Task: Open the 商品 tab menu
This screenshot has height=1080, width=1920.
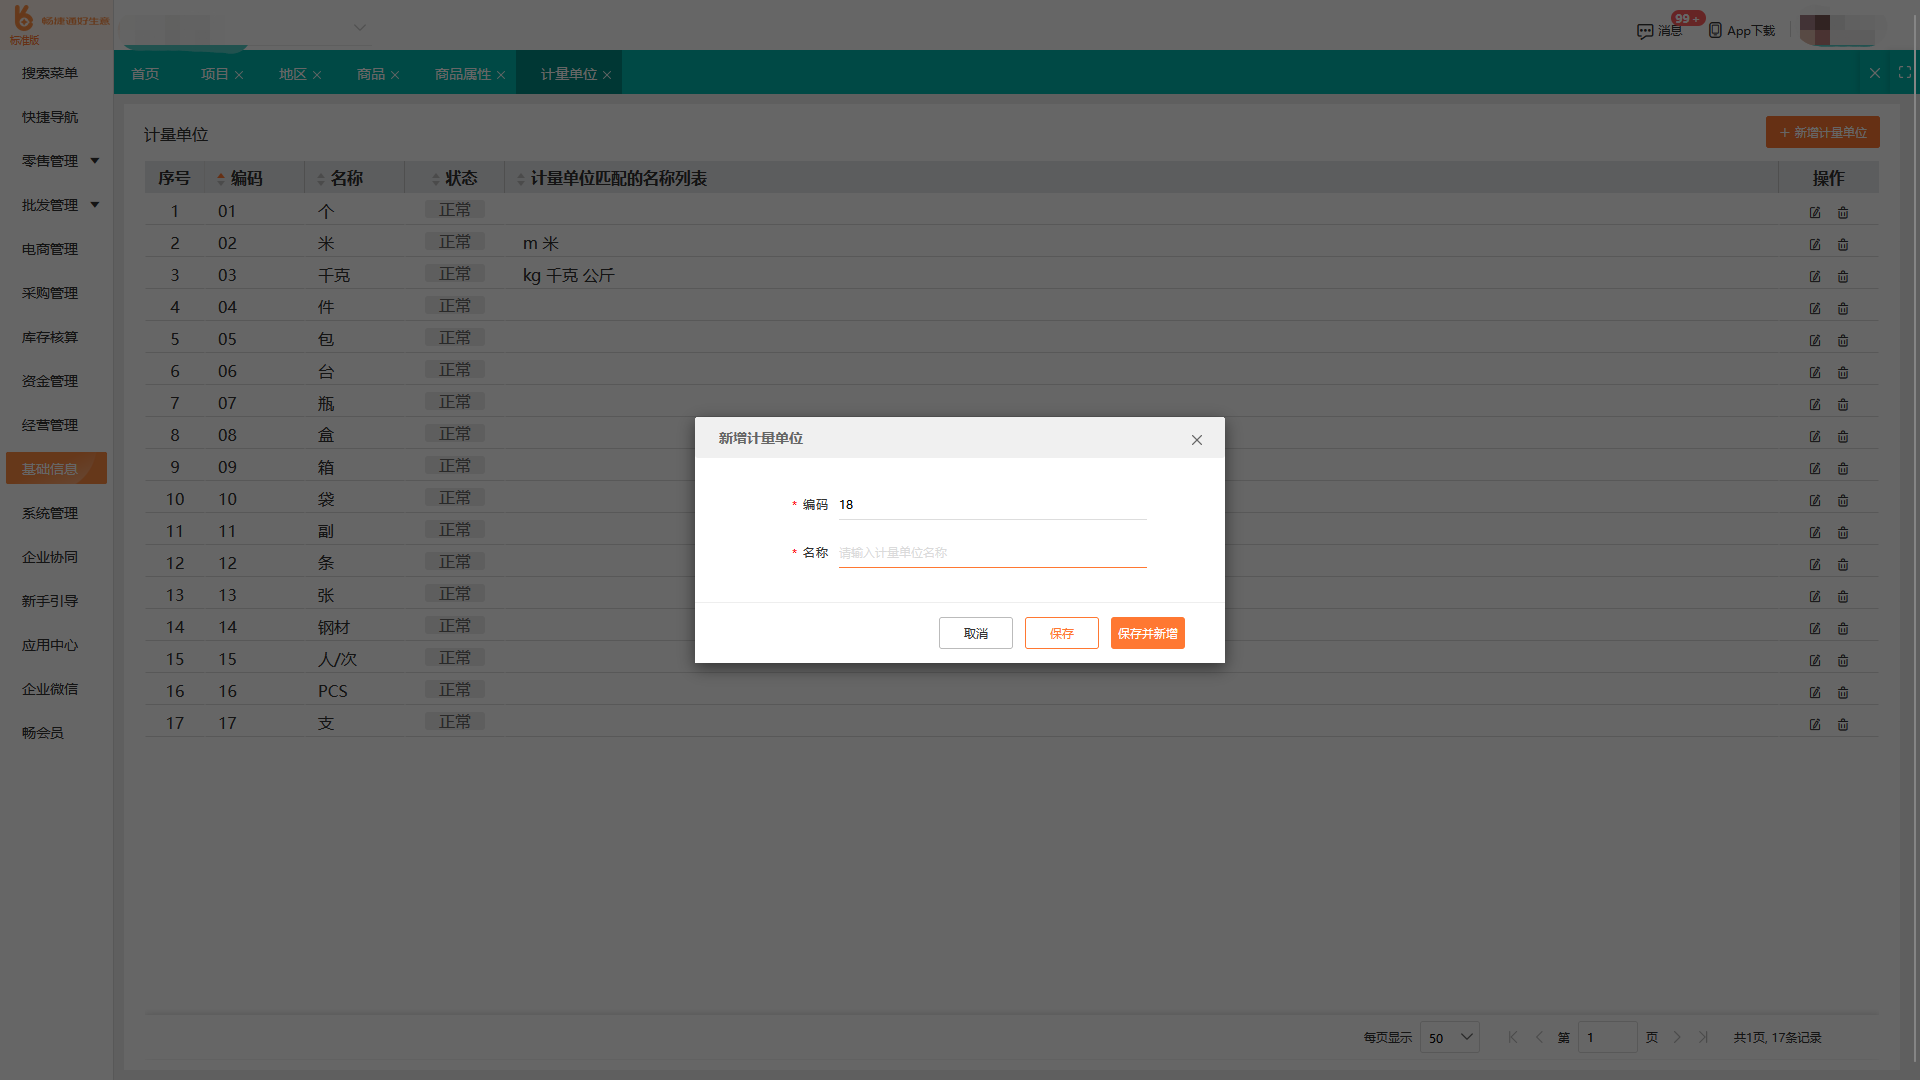Action: coord(371,73)
